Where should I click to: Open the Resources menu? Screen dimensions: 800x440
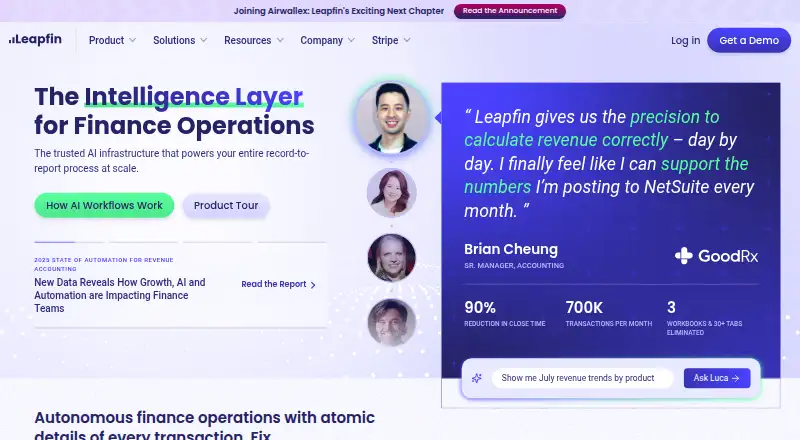[x=247, y=40]
